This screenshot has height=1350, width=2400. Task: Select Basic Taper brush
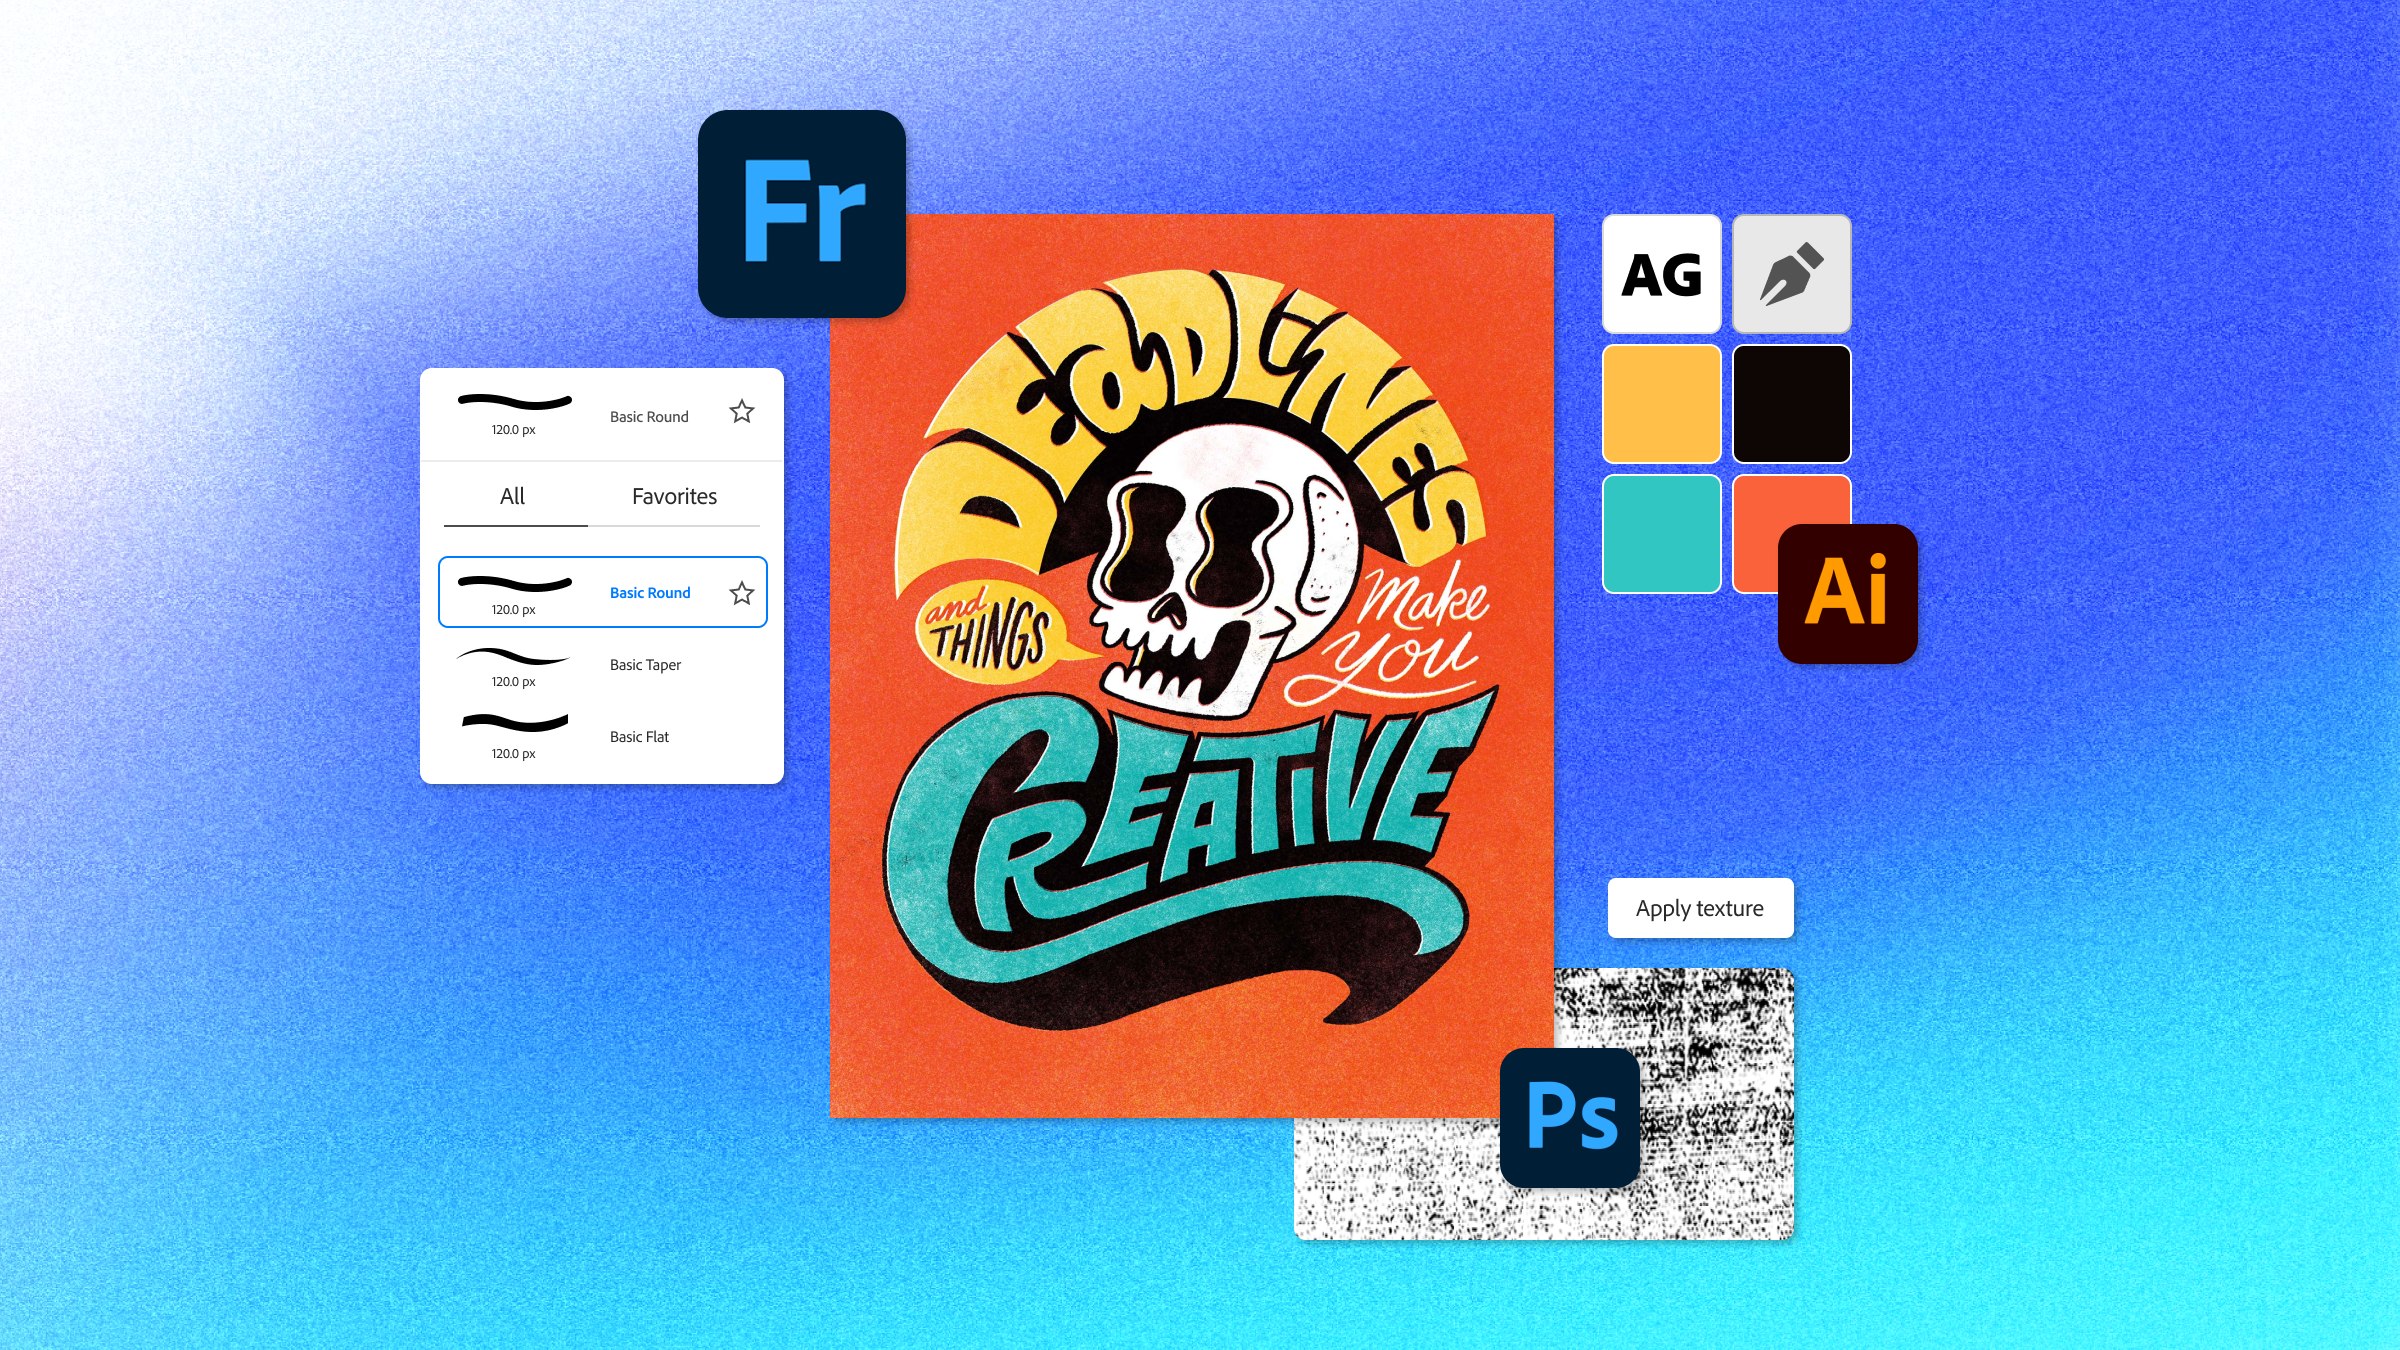(602, 664)
